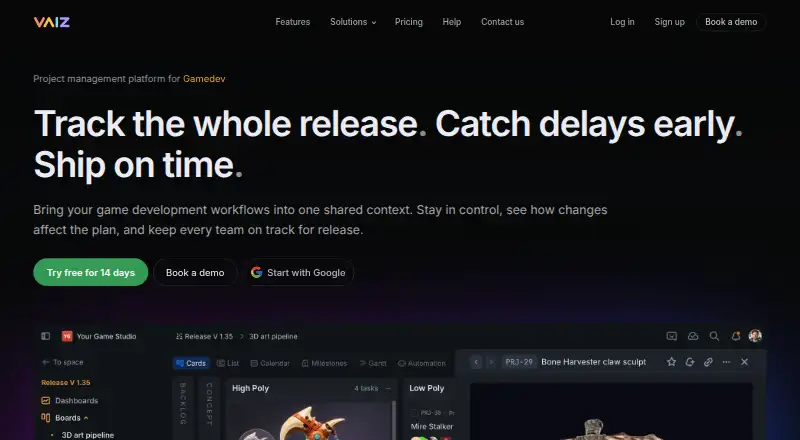Click the user profile avatar photo
This screenshot has height=440, width=800.
tap(755, 335)
